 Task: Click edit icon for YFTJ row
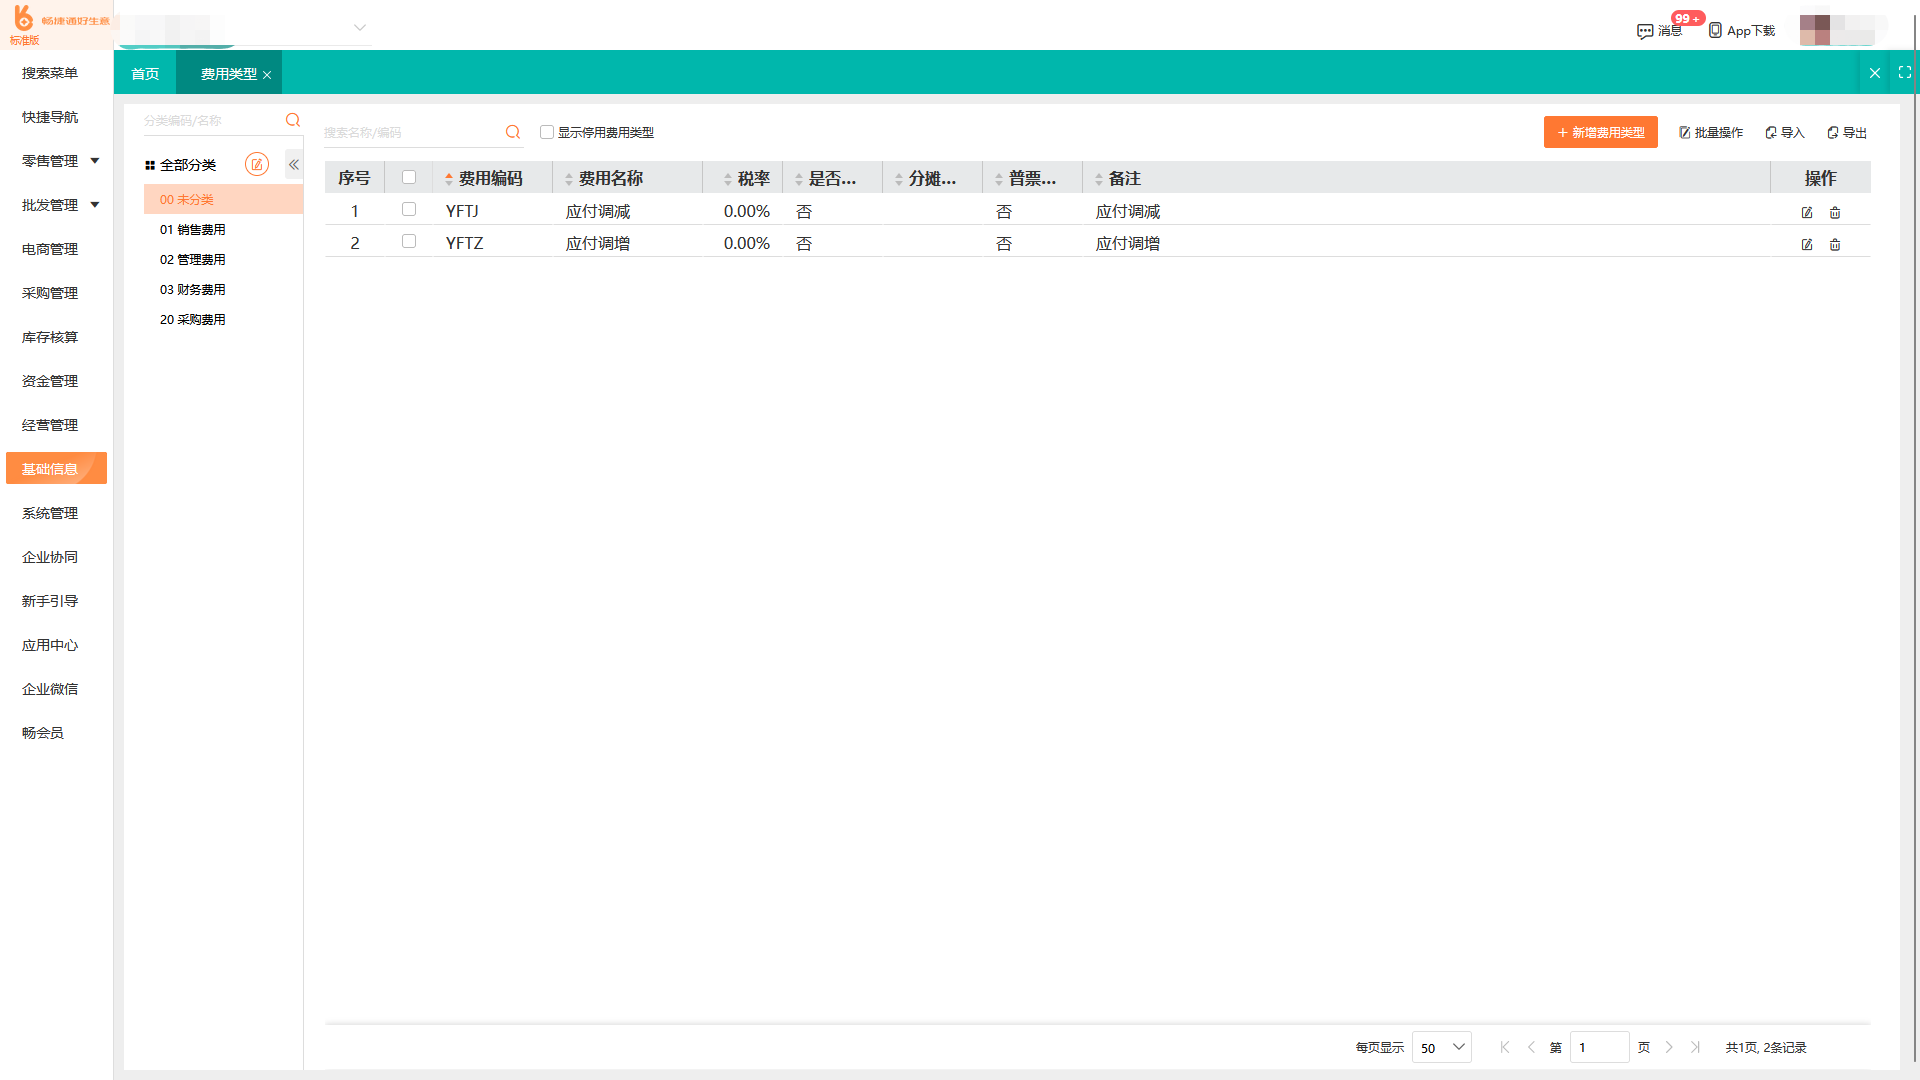(x=1807, y=211)
